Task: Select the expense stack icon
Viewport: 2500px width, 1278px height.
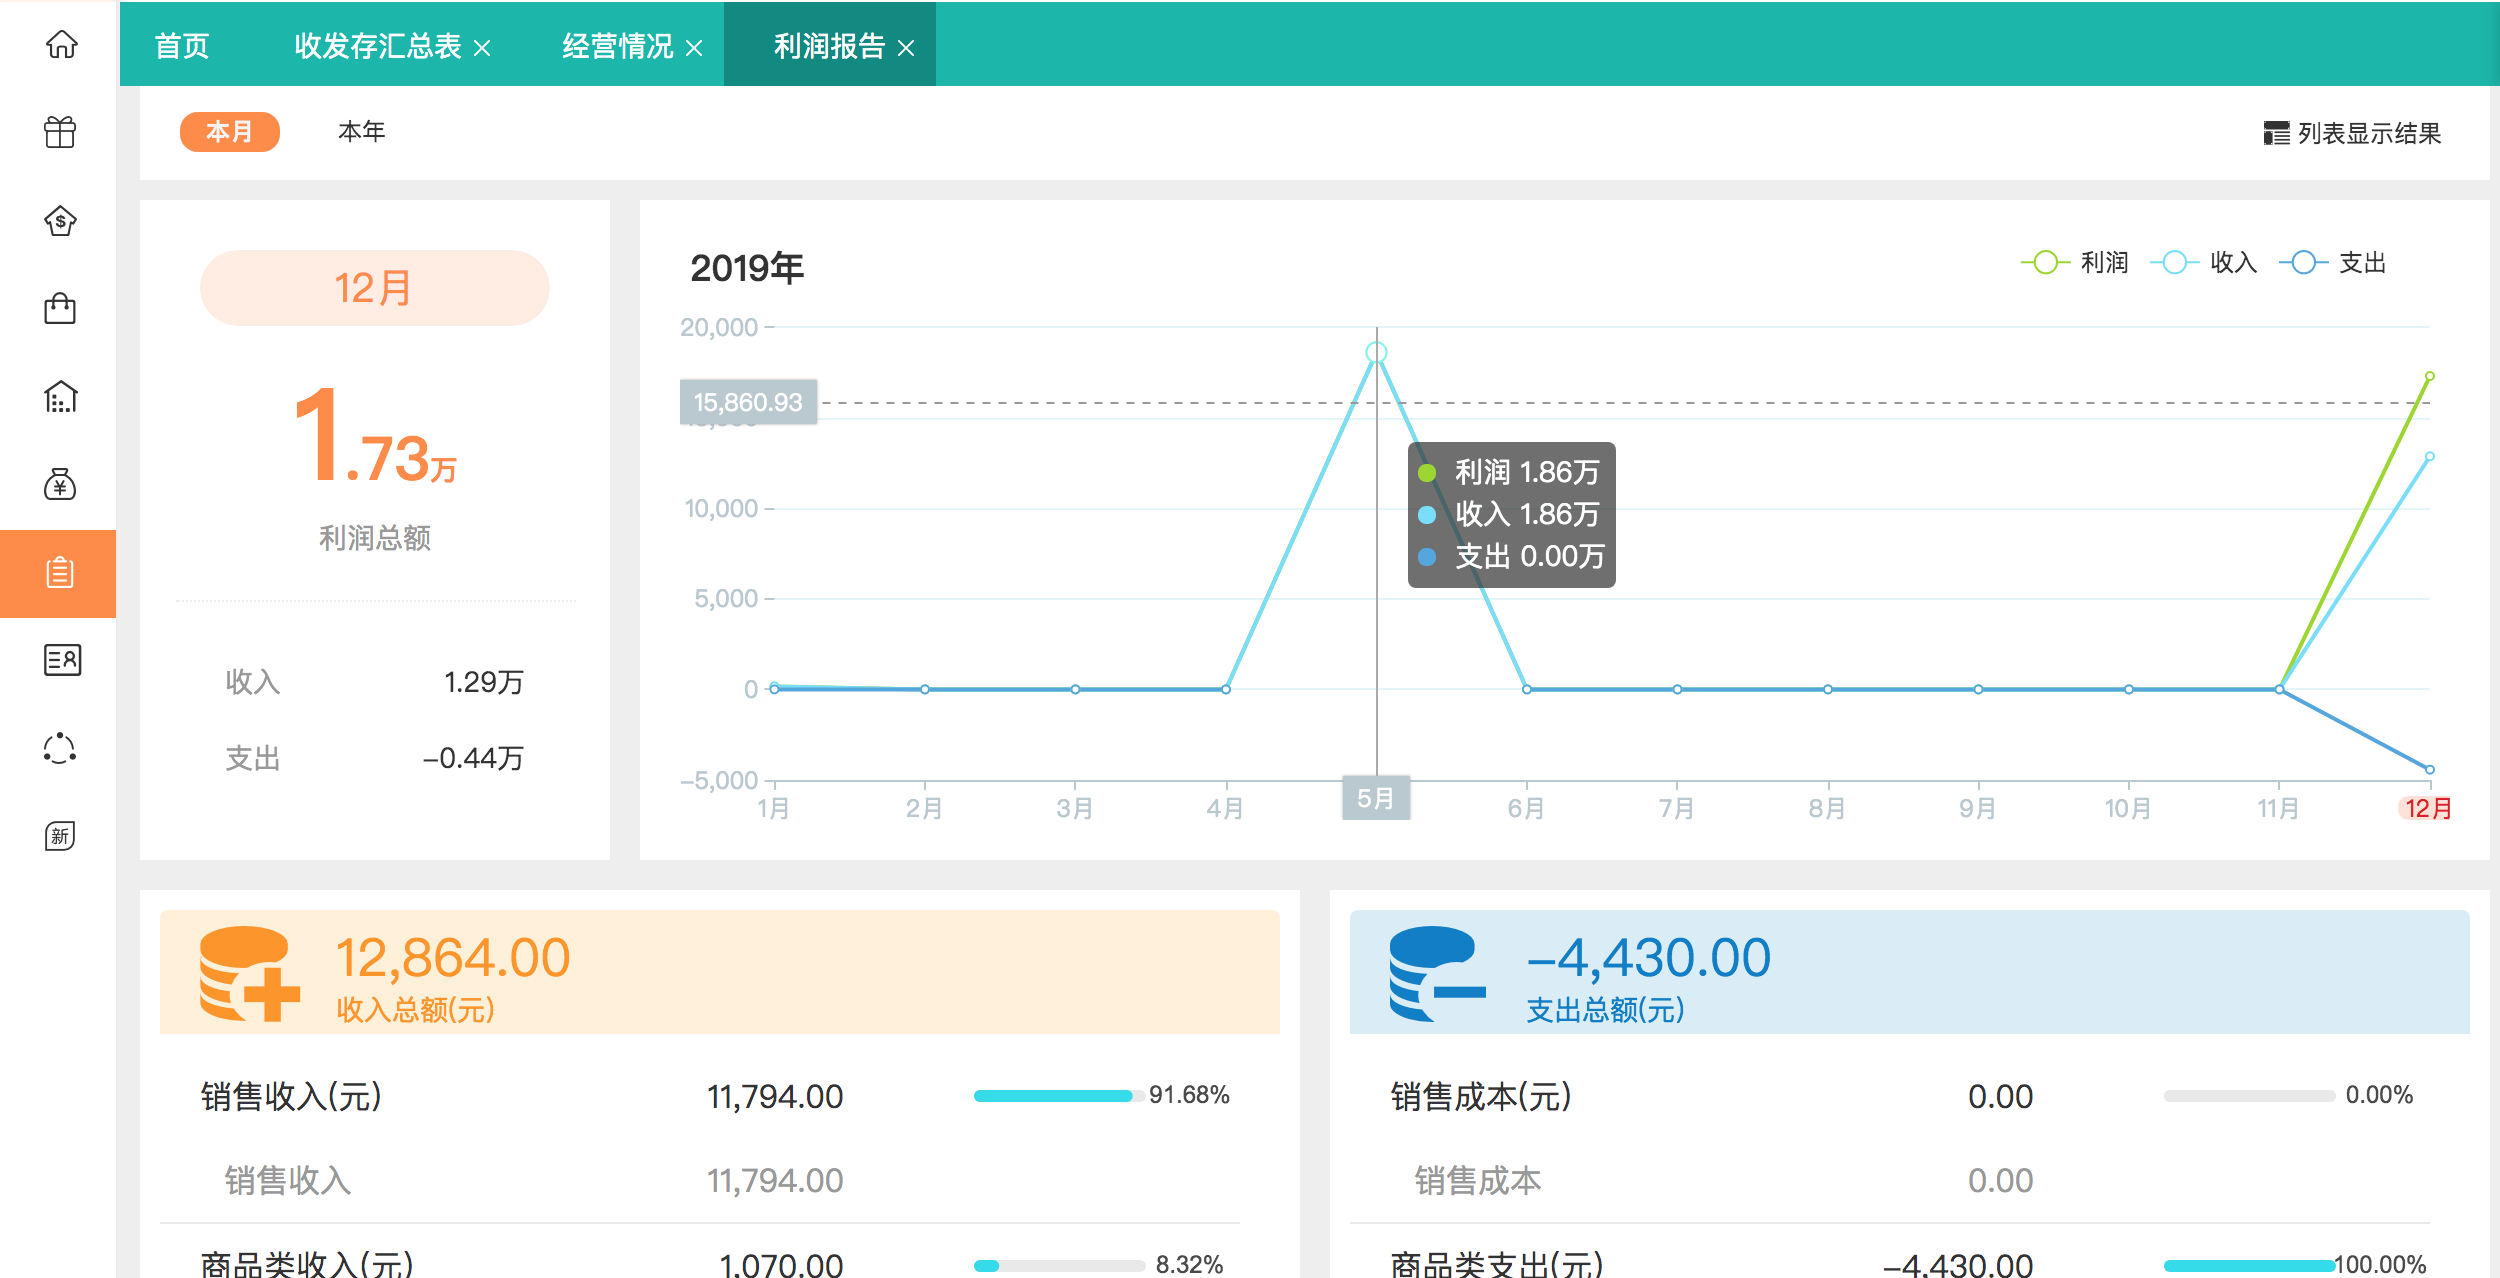Action: tap(1429, 973)
